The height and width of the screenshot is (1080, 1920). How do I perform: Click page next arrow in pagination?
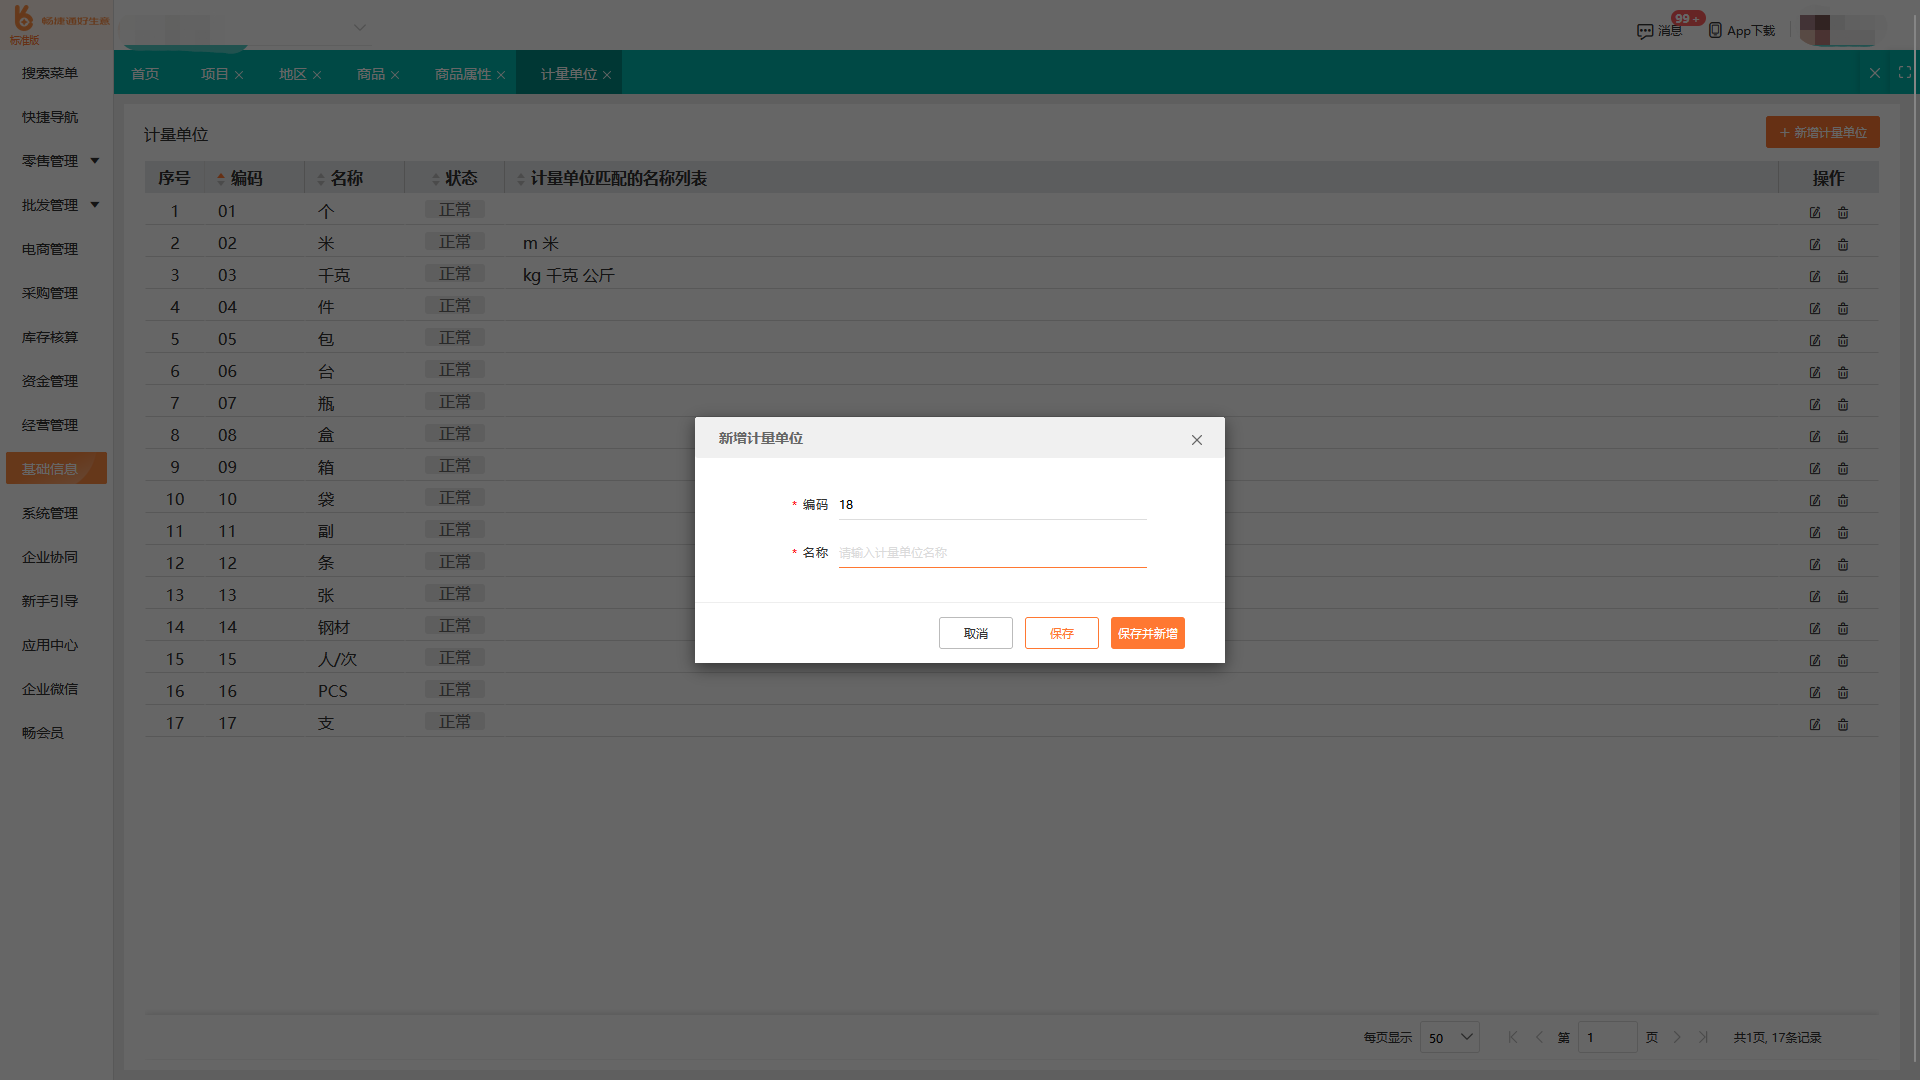1677,1038
